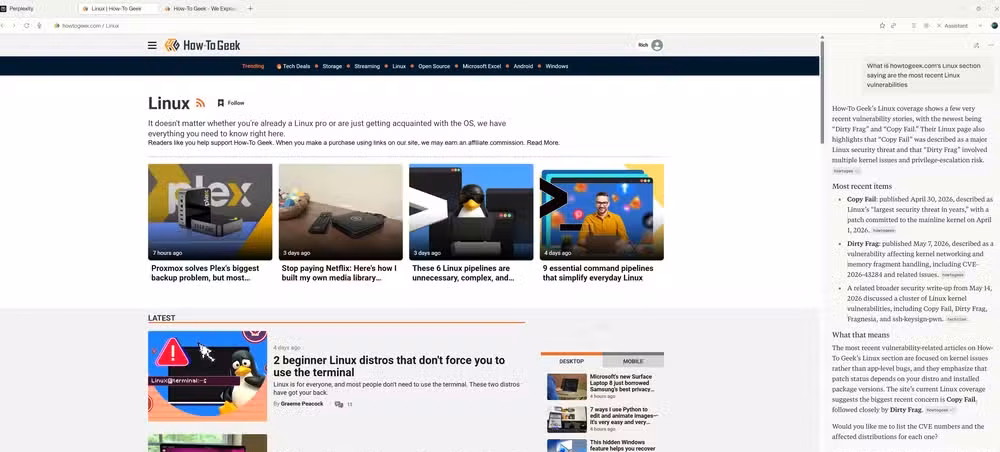Open Open Source in trending bar
This screenshot has height=452, width=1000.
pyautogui.click(x=434, y=66)
